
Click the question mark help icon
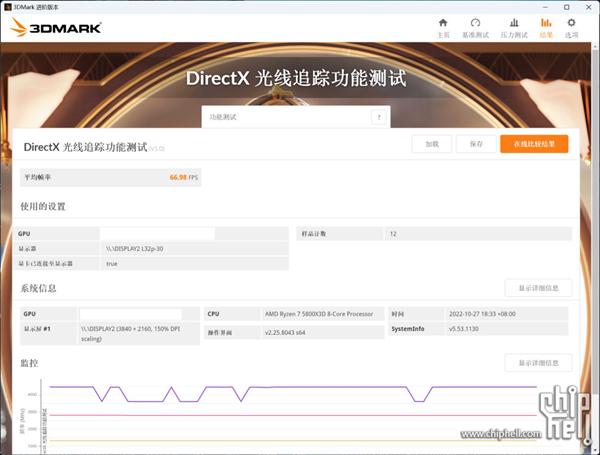pyautogui.click(x=378, y=118)
